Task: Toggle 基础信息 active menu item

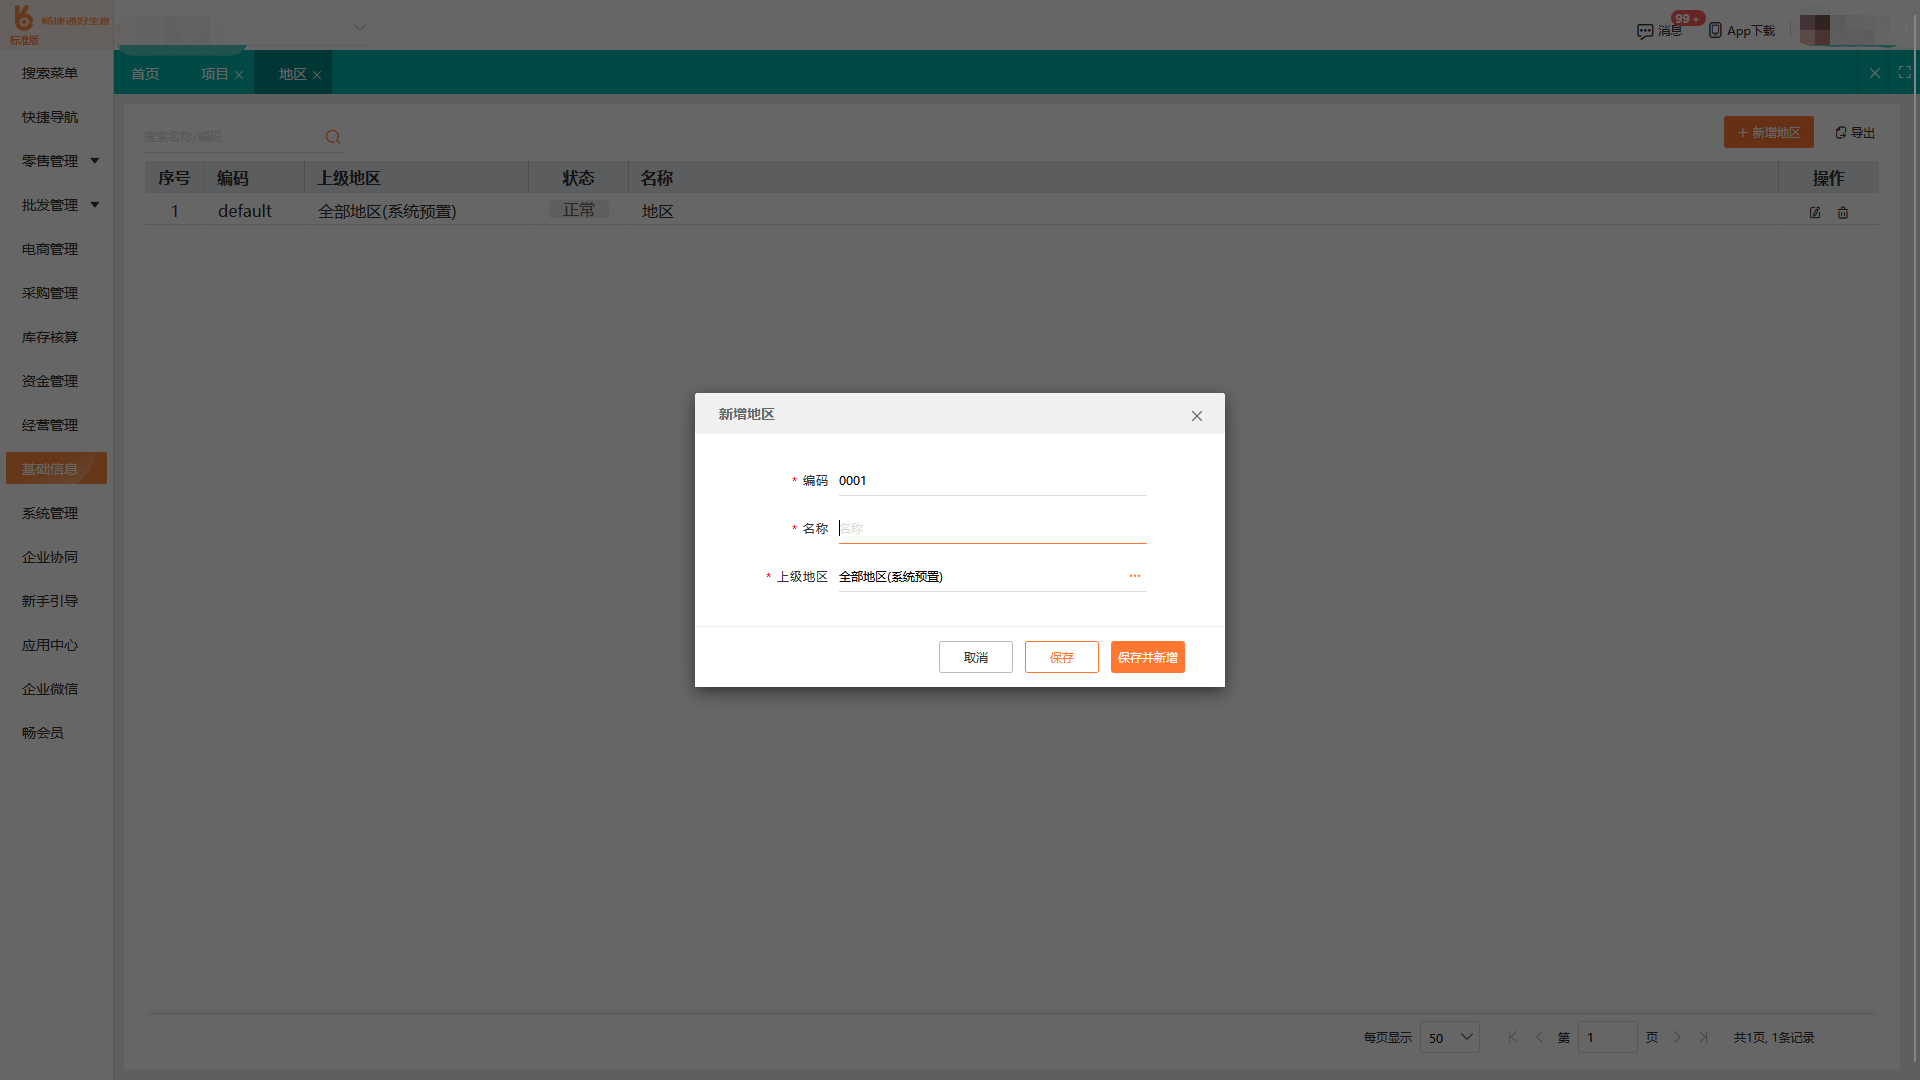Action: pyautogui.click(x=55, y=468)
